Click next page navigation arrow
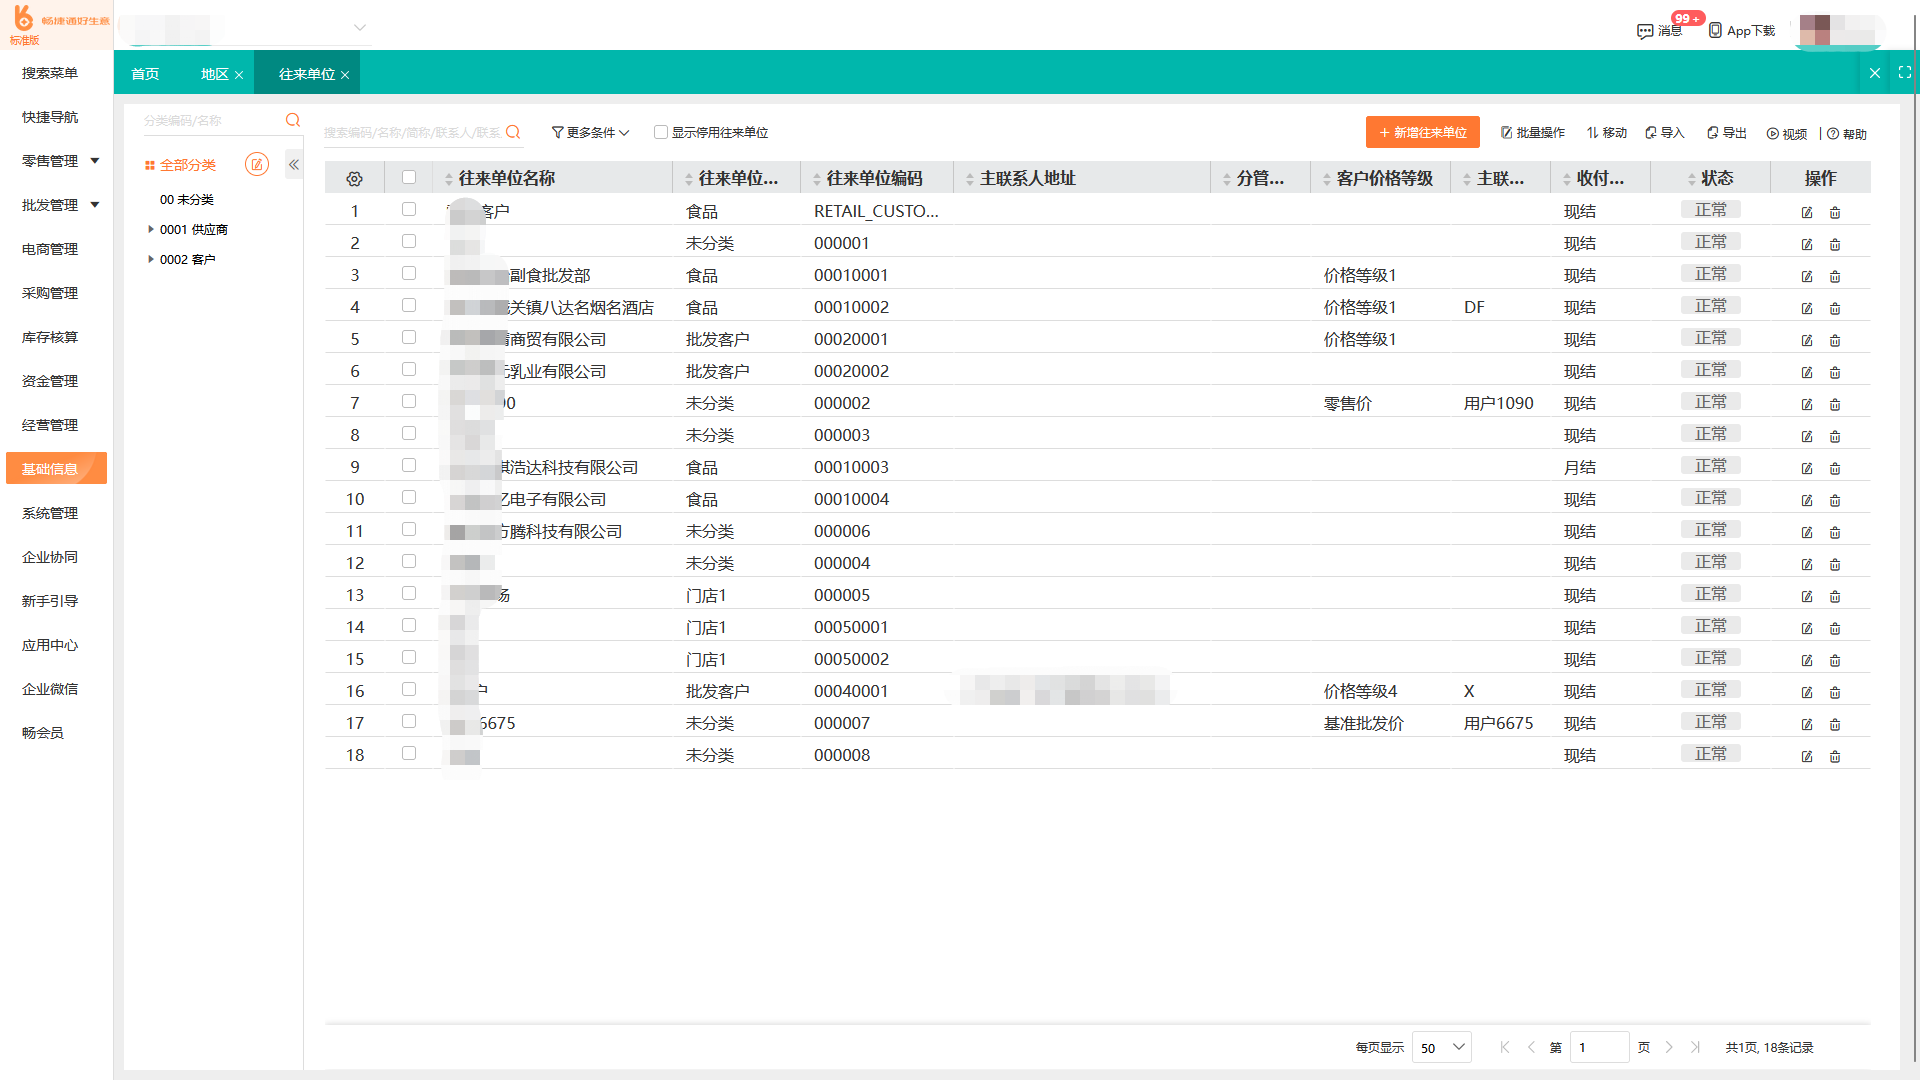The image size is (1920, 1080). point(1668,1048)
